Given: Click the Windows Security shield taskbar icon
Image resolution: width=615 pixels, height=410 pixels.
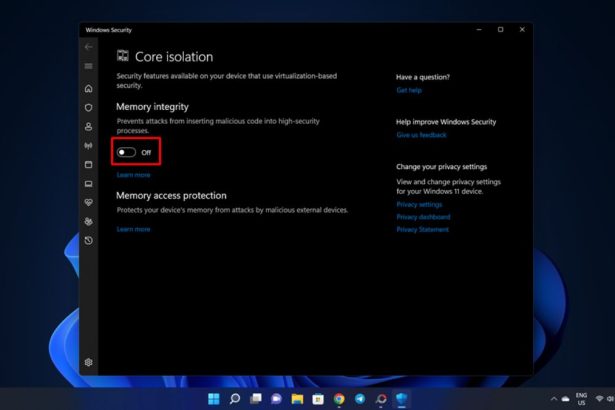Looking at the screenshot, I should tap(402, 399).
